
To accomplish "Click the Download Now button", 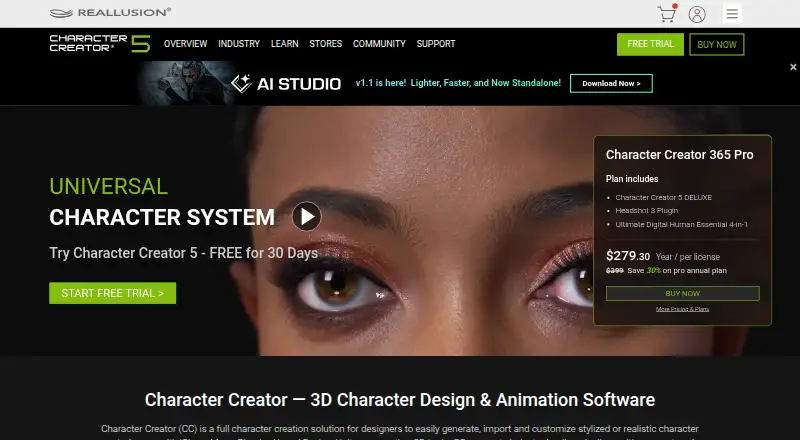I will (611, 83).
